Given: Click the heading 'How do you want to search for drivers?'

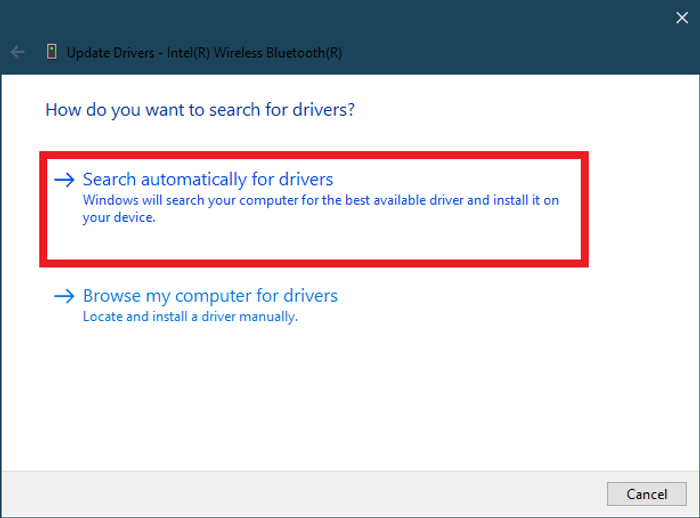Looking at the screenshot, I should pos(200,110).
